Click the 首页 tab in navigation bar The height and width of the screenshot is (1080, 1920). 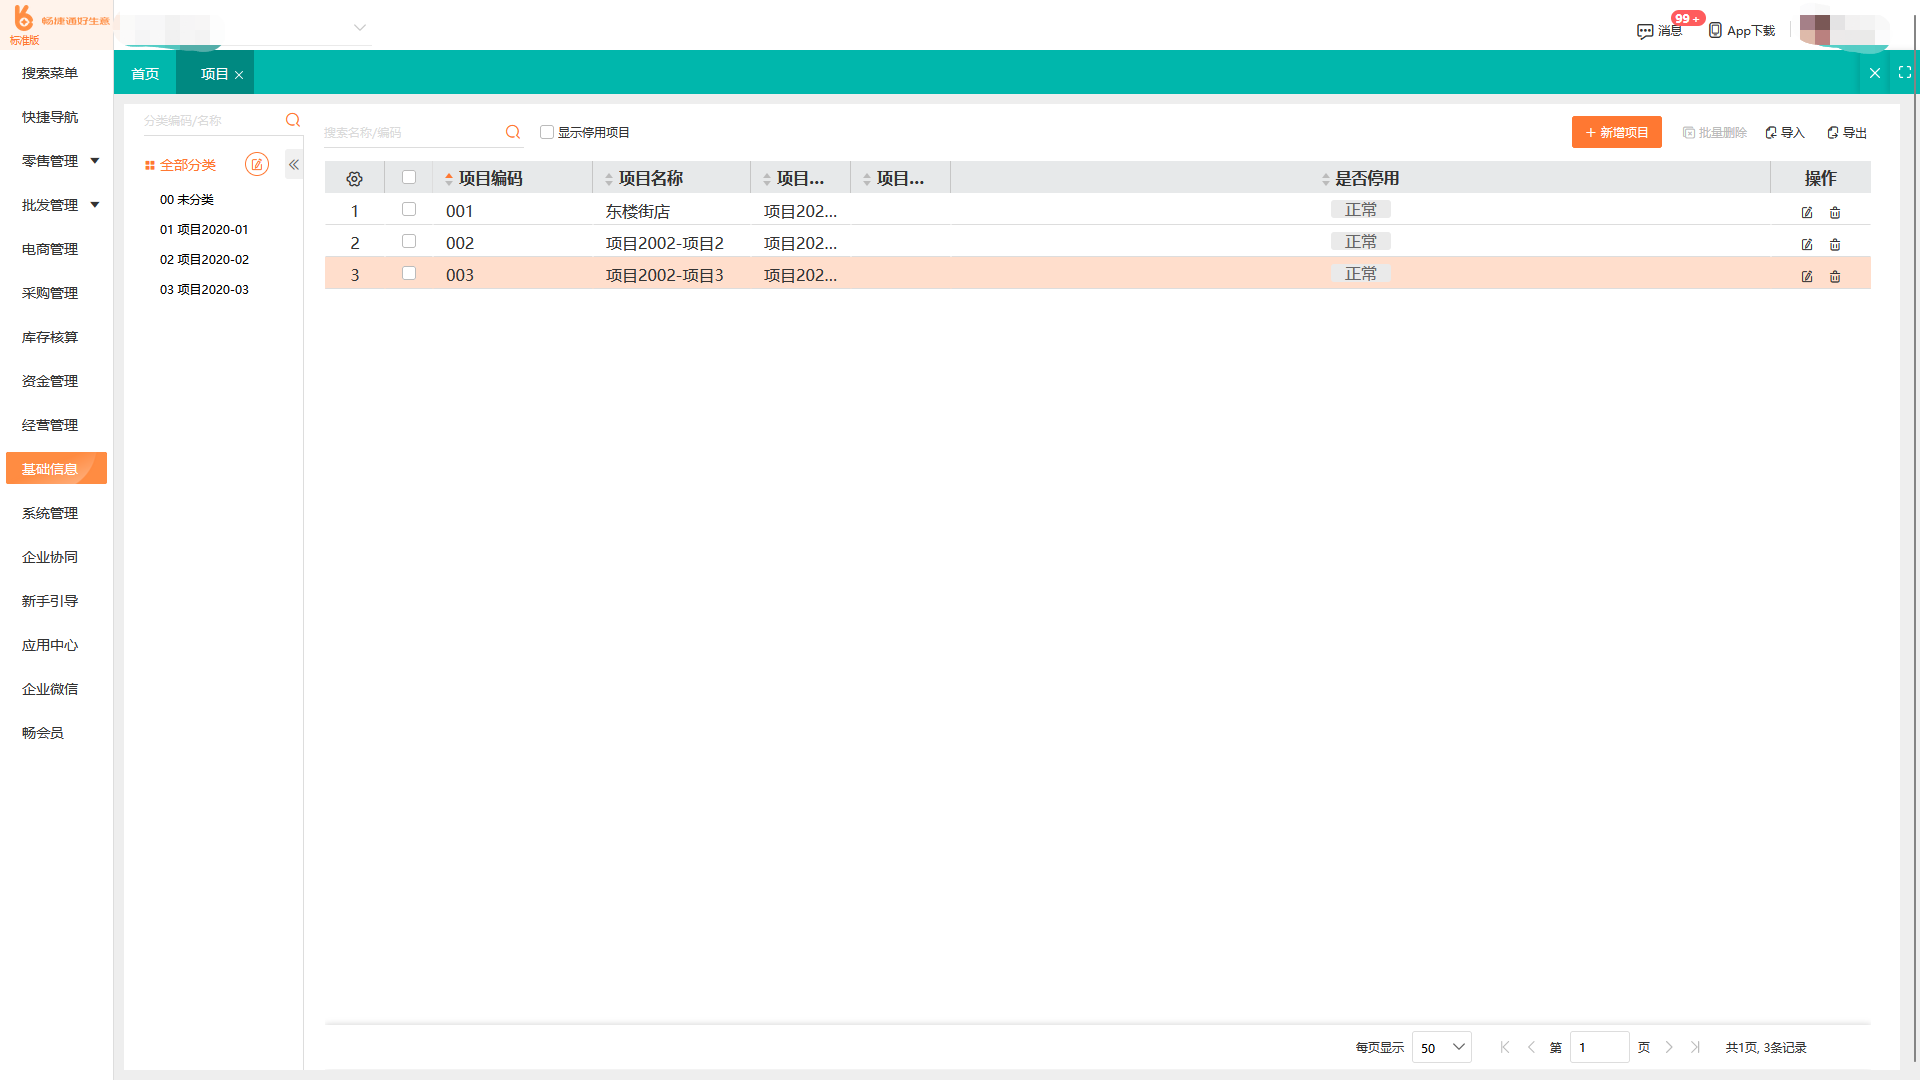[146, 73]
